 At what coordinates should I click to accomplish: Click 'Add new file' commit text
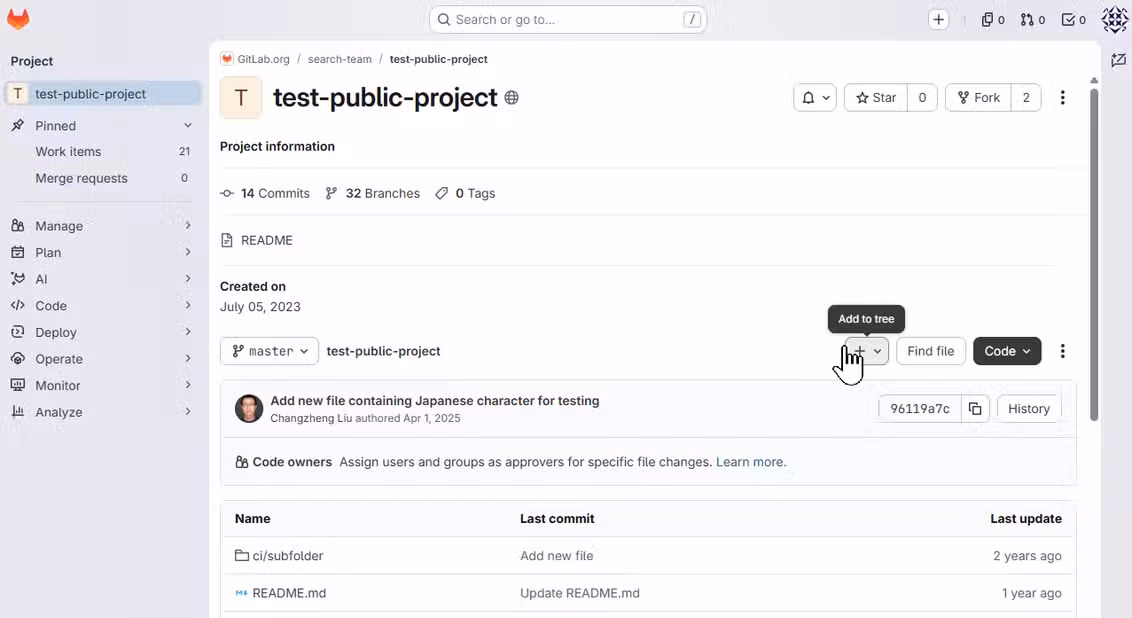point(557,556)
